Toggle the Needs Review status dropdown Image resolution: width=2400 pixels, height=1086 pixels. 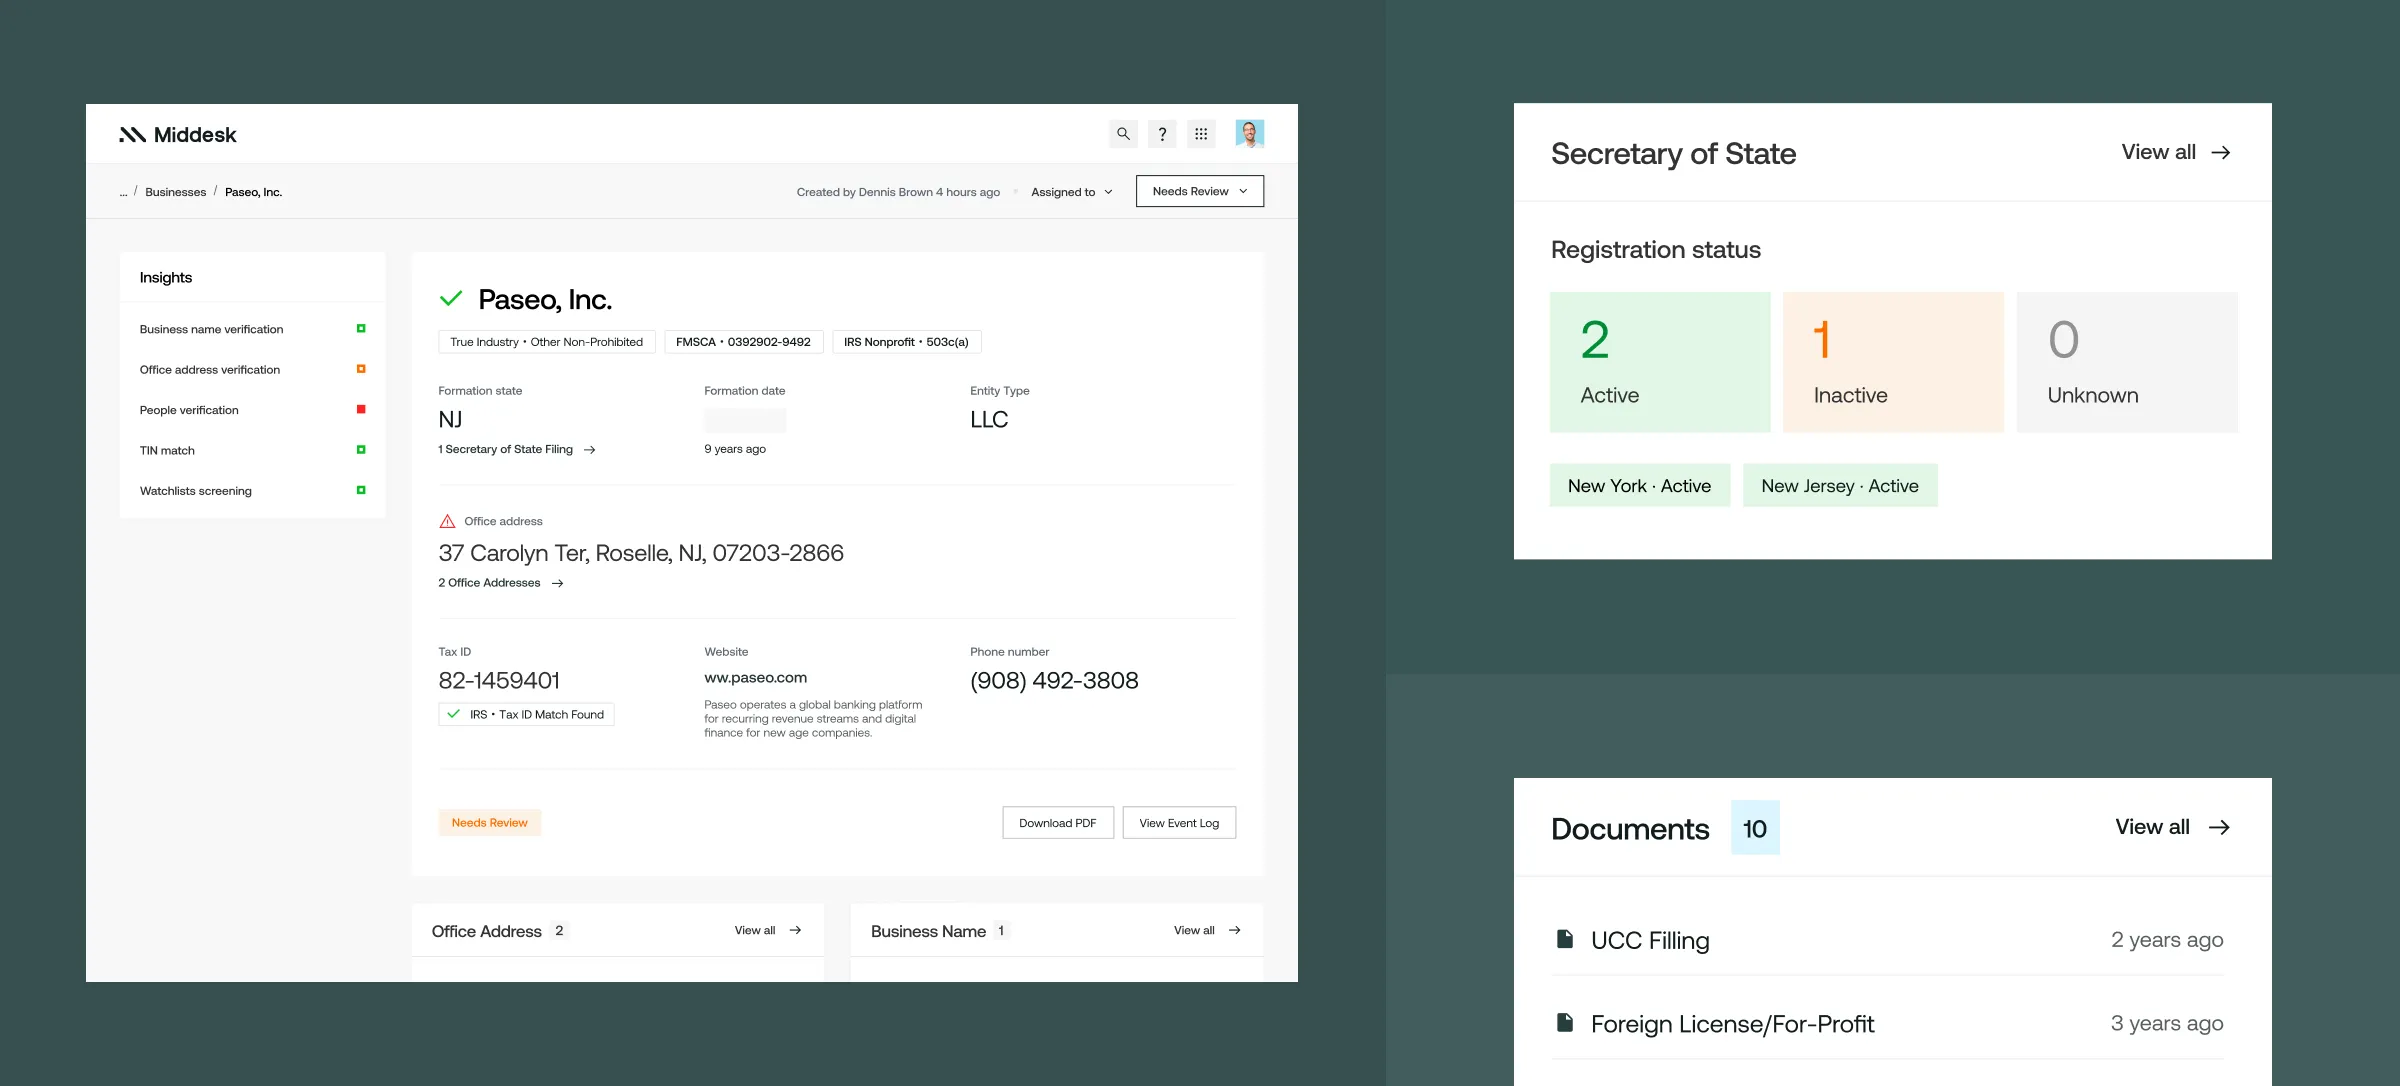[x=1200, y=190]
